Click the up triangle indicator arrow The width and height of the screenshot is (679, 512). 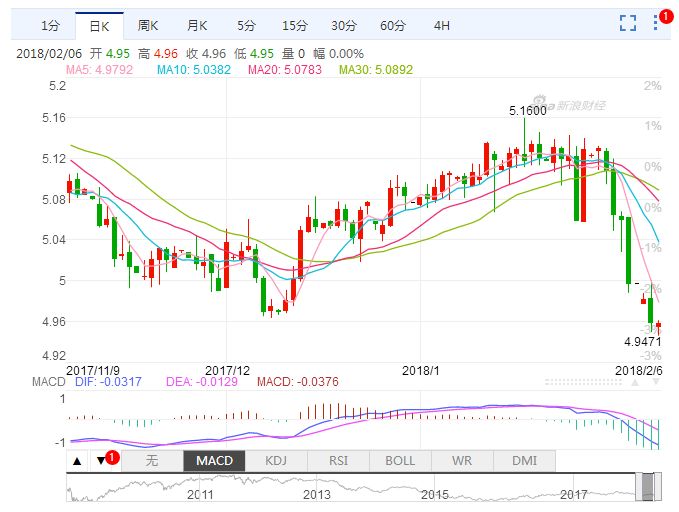pyautogui.click(x=77, y=461)
